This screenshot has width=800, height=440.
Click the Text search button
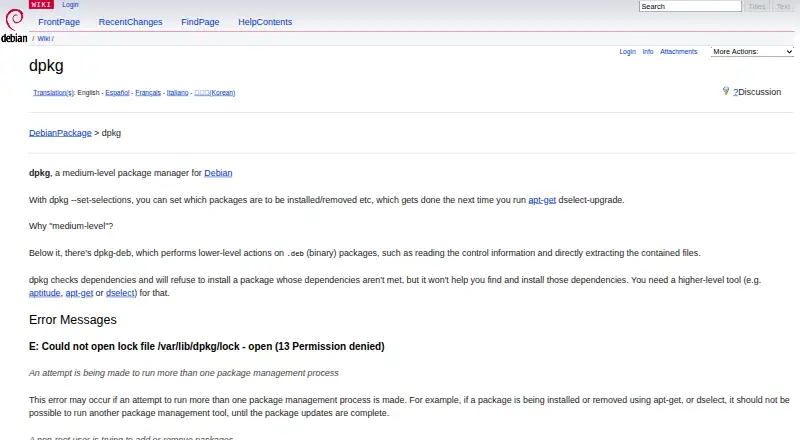pyautogui.click(x=783, y=6)
